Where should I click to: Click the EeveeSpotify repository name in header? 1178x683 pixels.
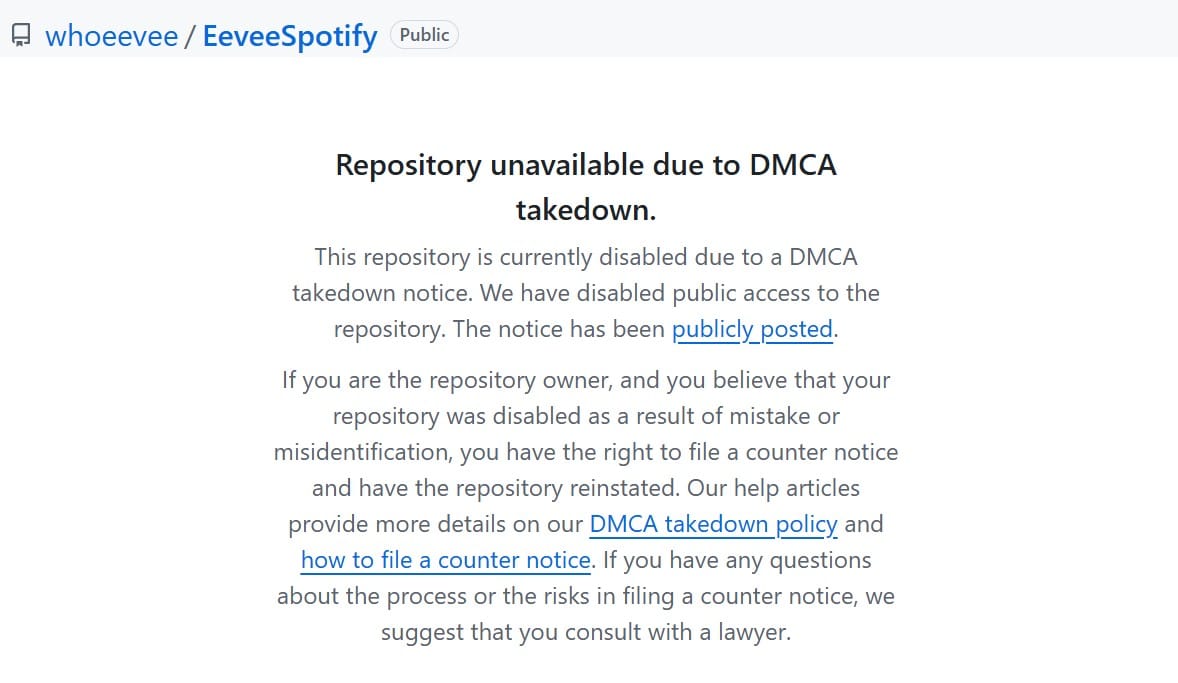point(289,35)
